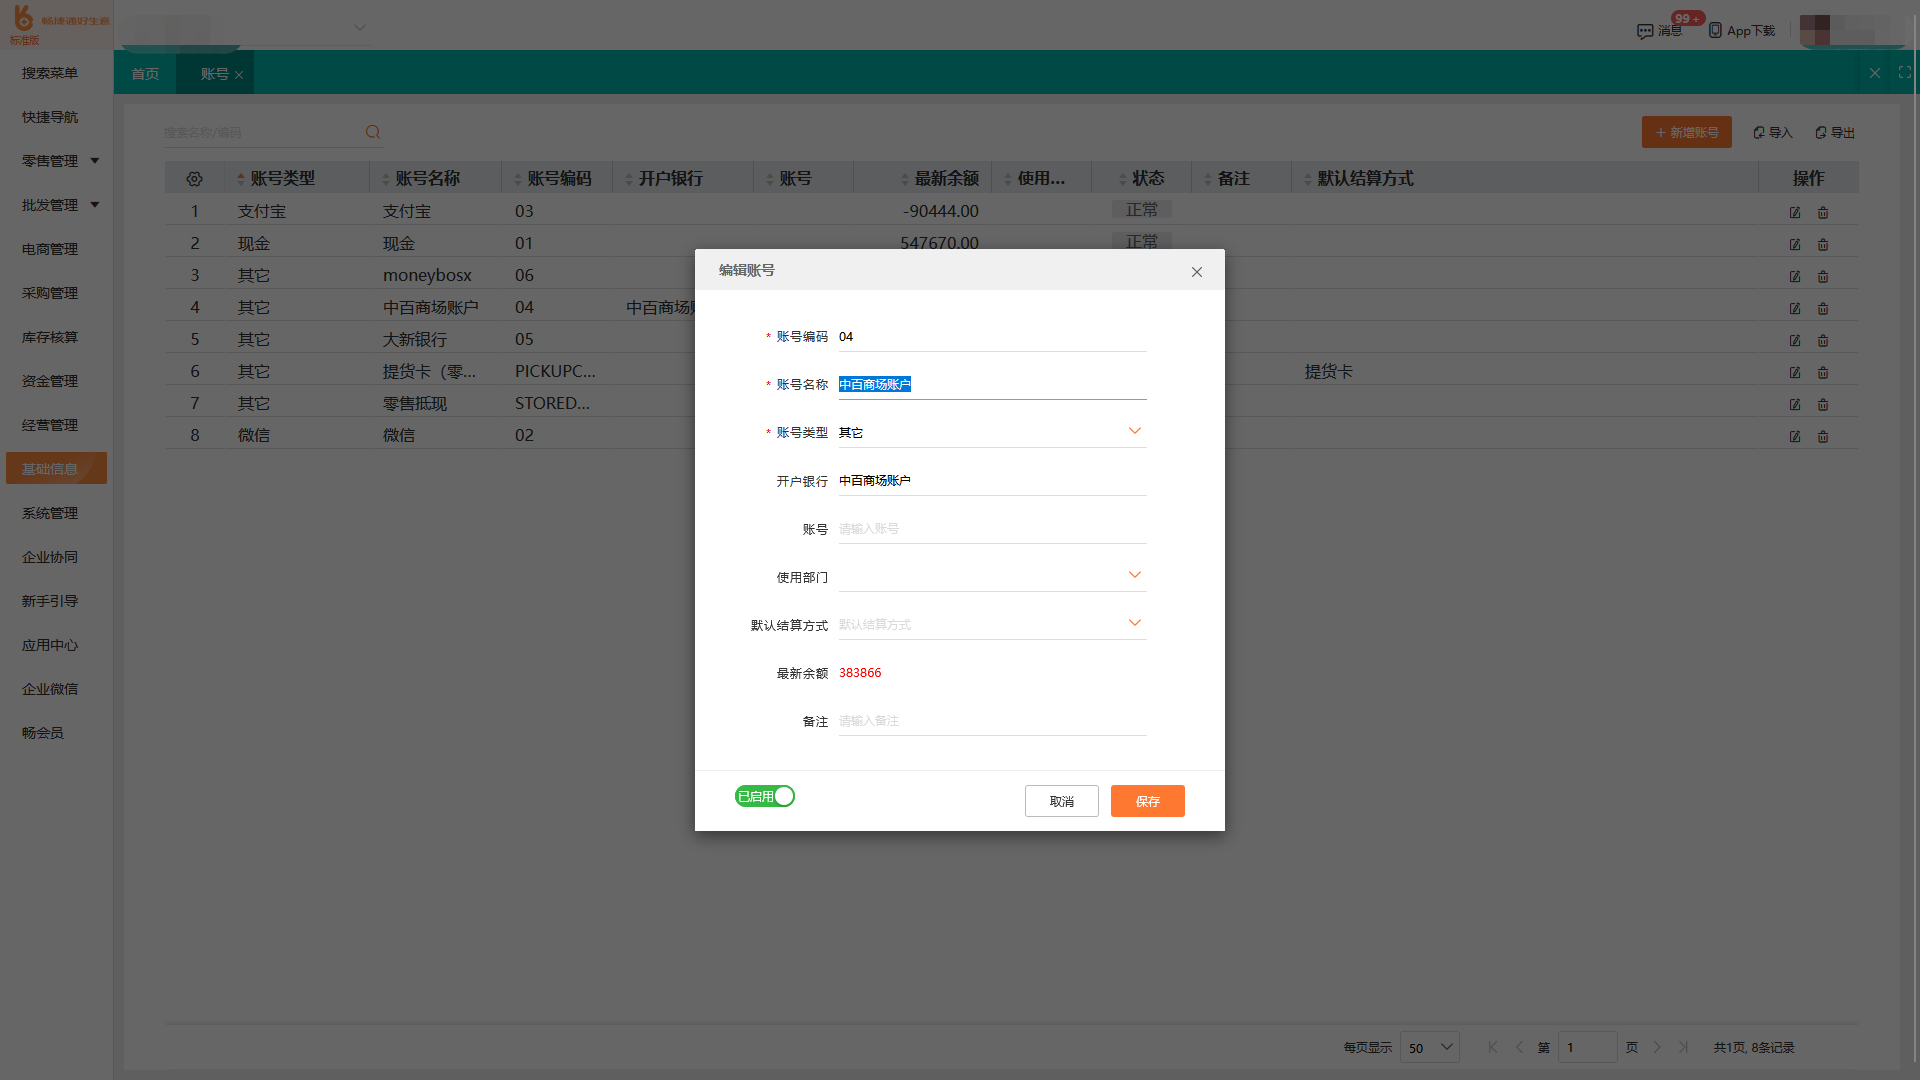Viewport: 1920px width, 1080px height.
Task: Click the 账号名称 input field
Action: 990,384
